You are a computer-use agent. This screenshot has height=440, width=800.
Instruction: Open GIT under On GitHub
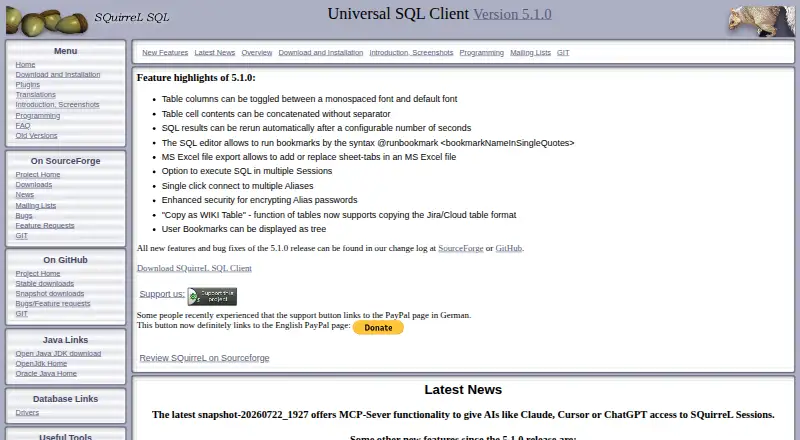click(21, 313)
